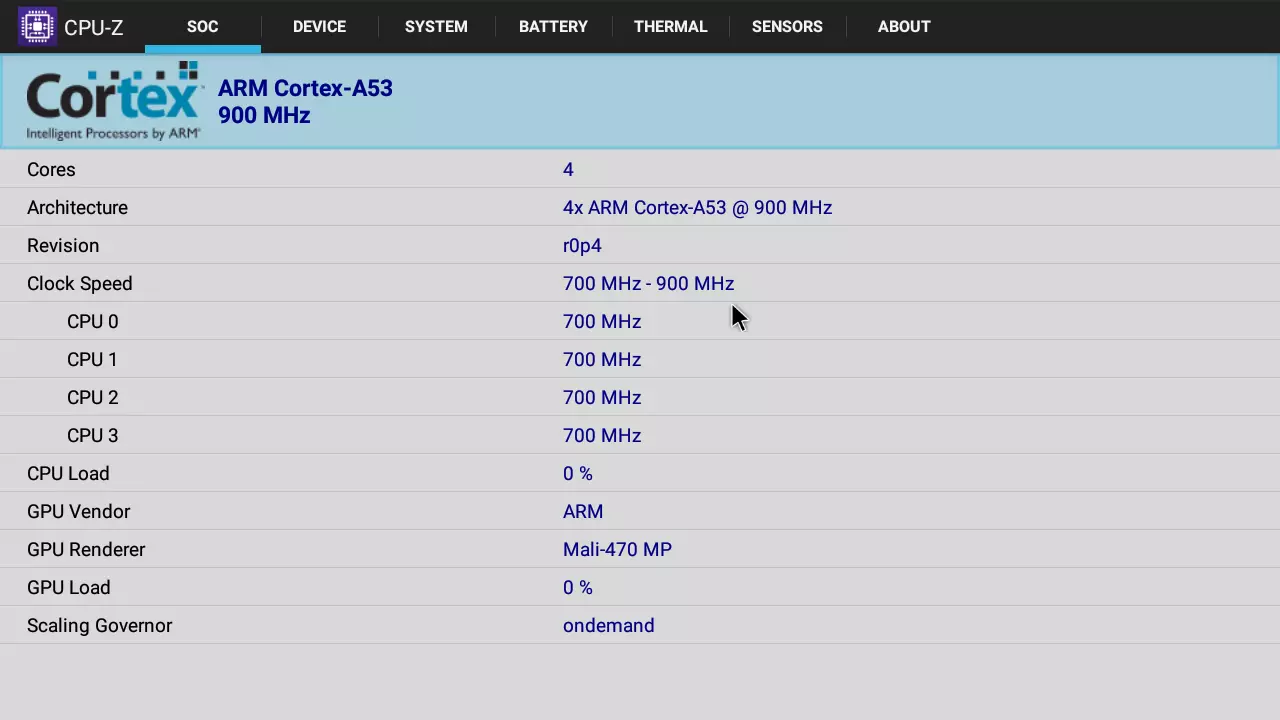1280x720 pixels.
Task: Click the CPU 2 frequency value
Action: click(602, 397)
